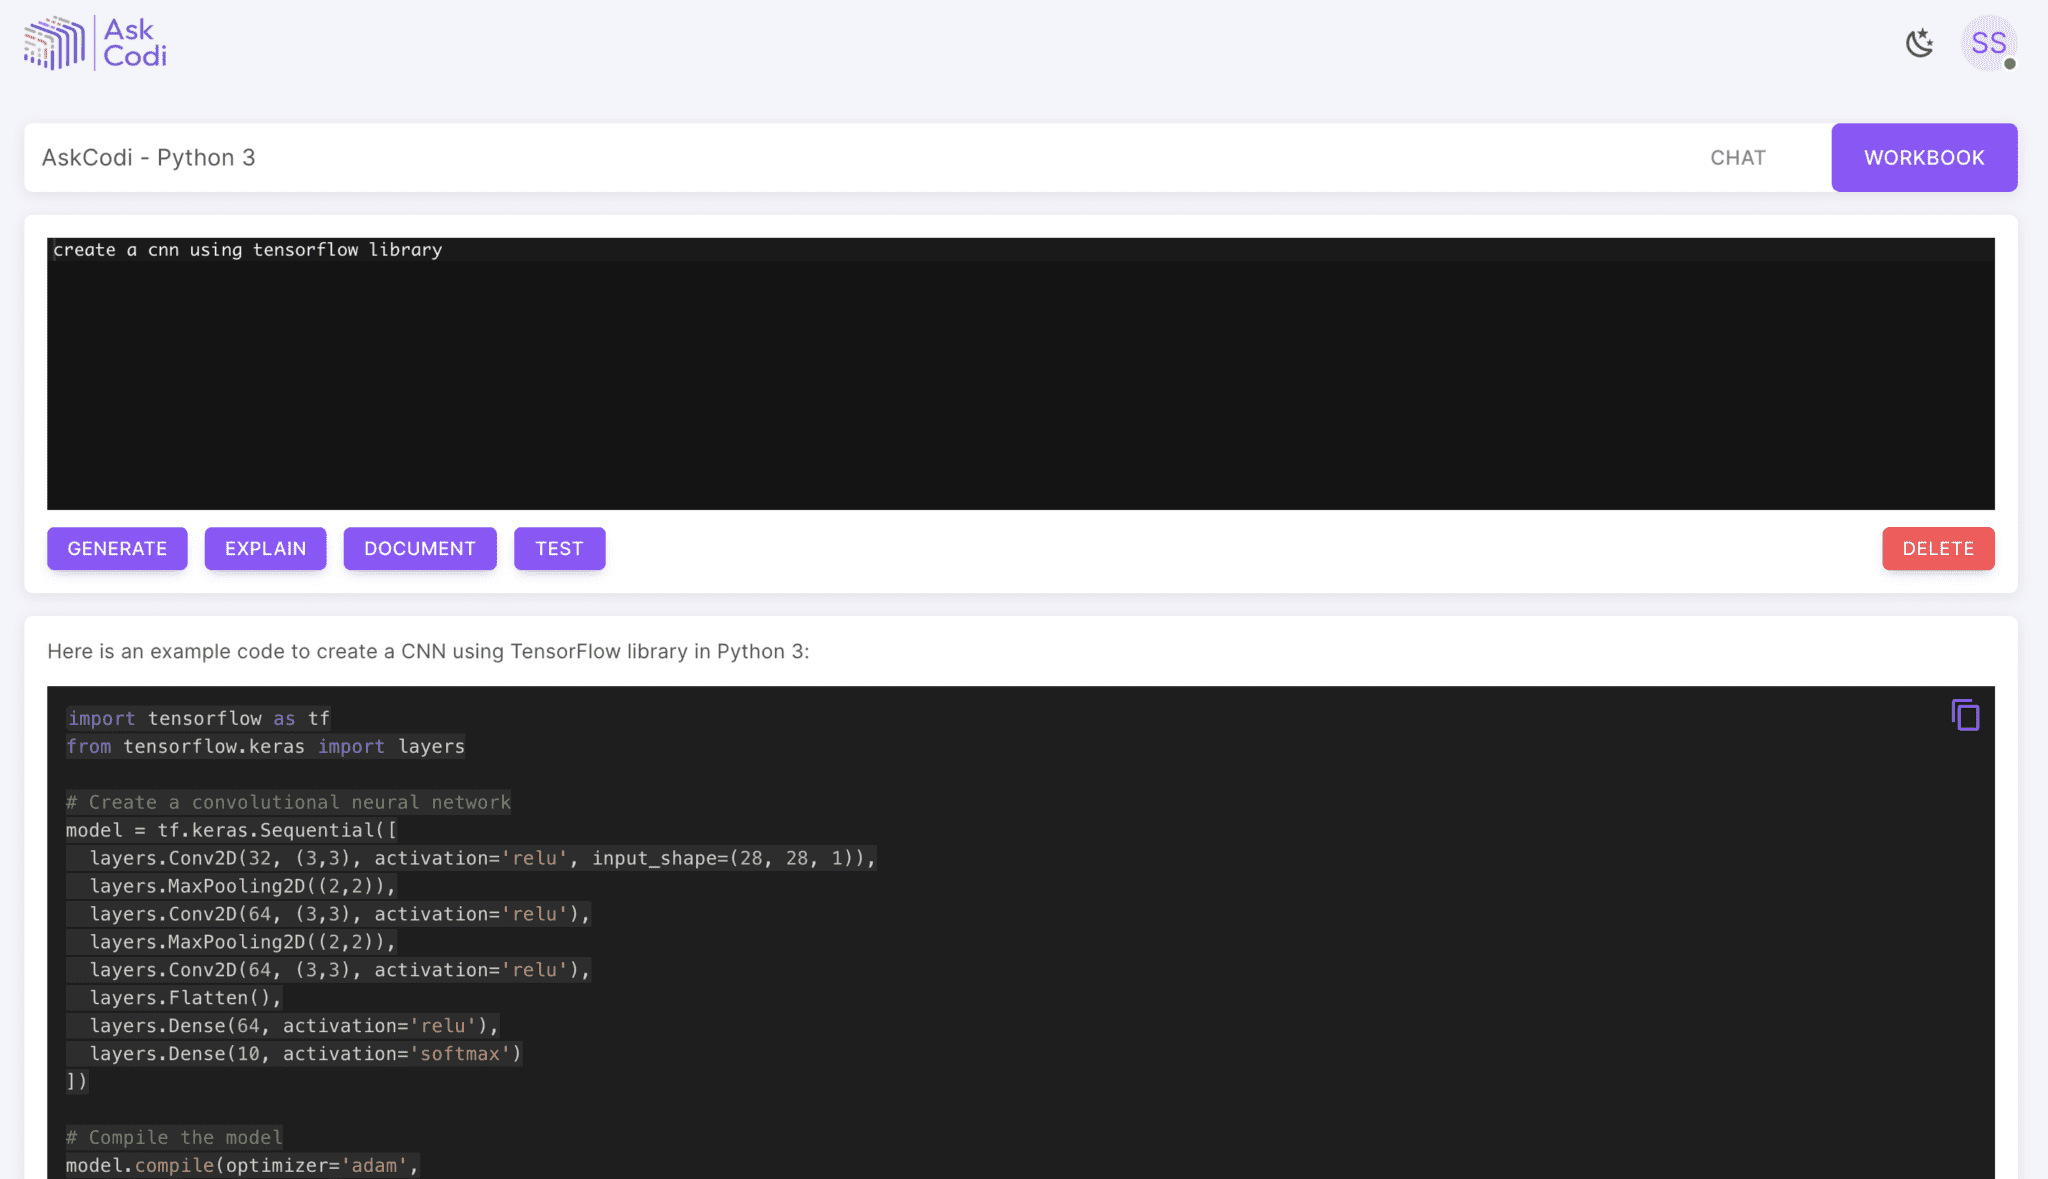The image size is (2048, 1179).
Task: Select the DOCUMENT action button
Action: (x=419, y=547)
